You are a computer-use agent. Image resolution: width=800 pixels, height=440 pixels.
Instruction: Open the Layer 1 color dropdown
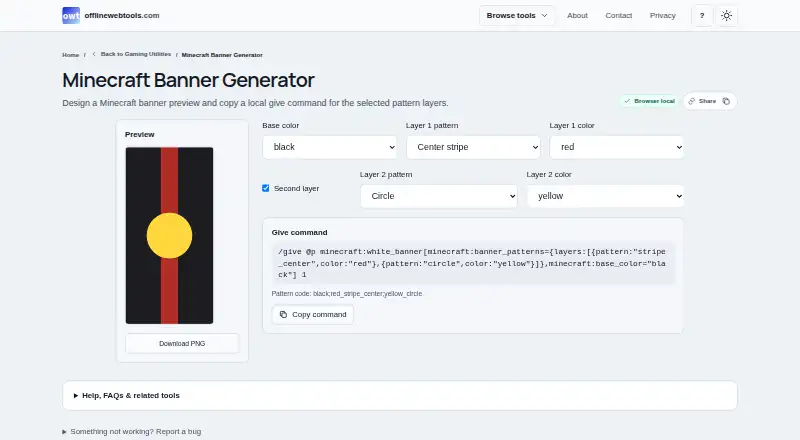tap(616, 147)
